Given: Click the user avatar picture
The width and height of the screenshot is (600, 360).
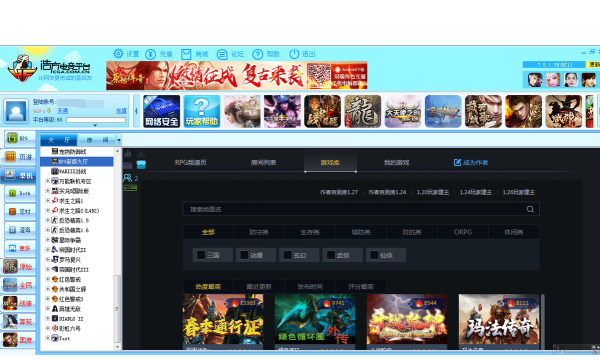Looking at the screenshot, I should click(x=16, y=111).
